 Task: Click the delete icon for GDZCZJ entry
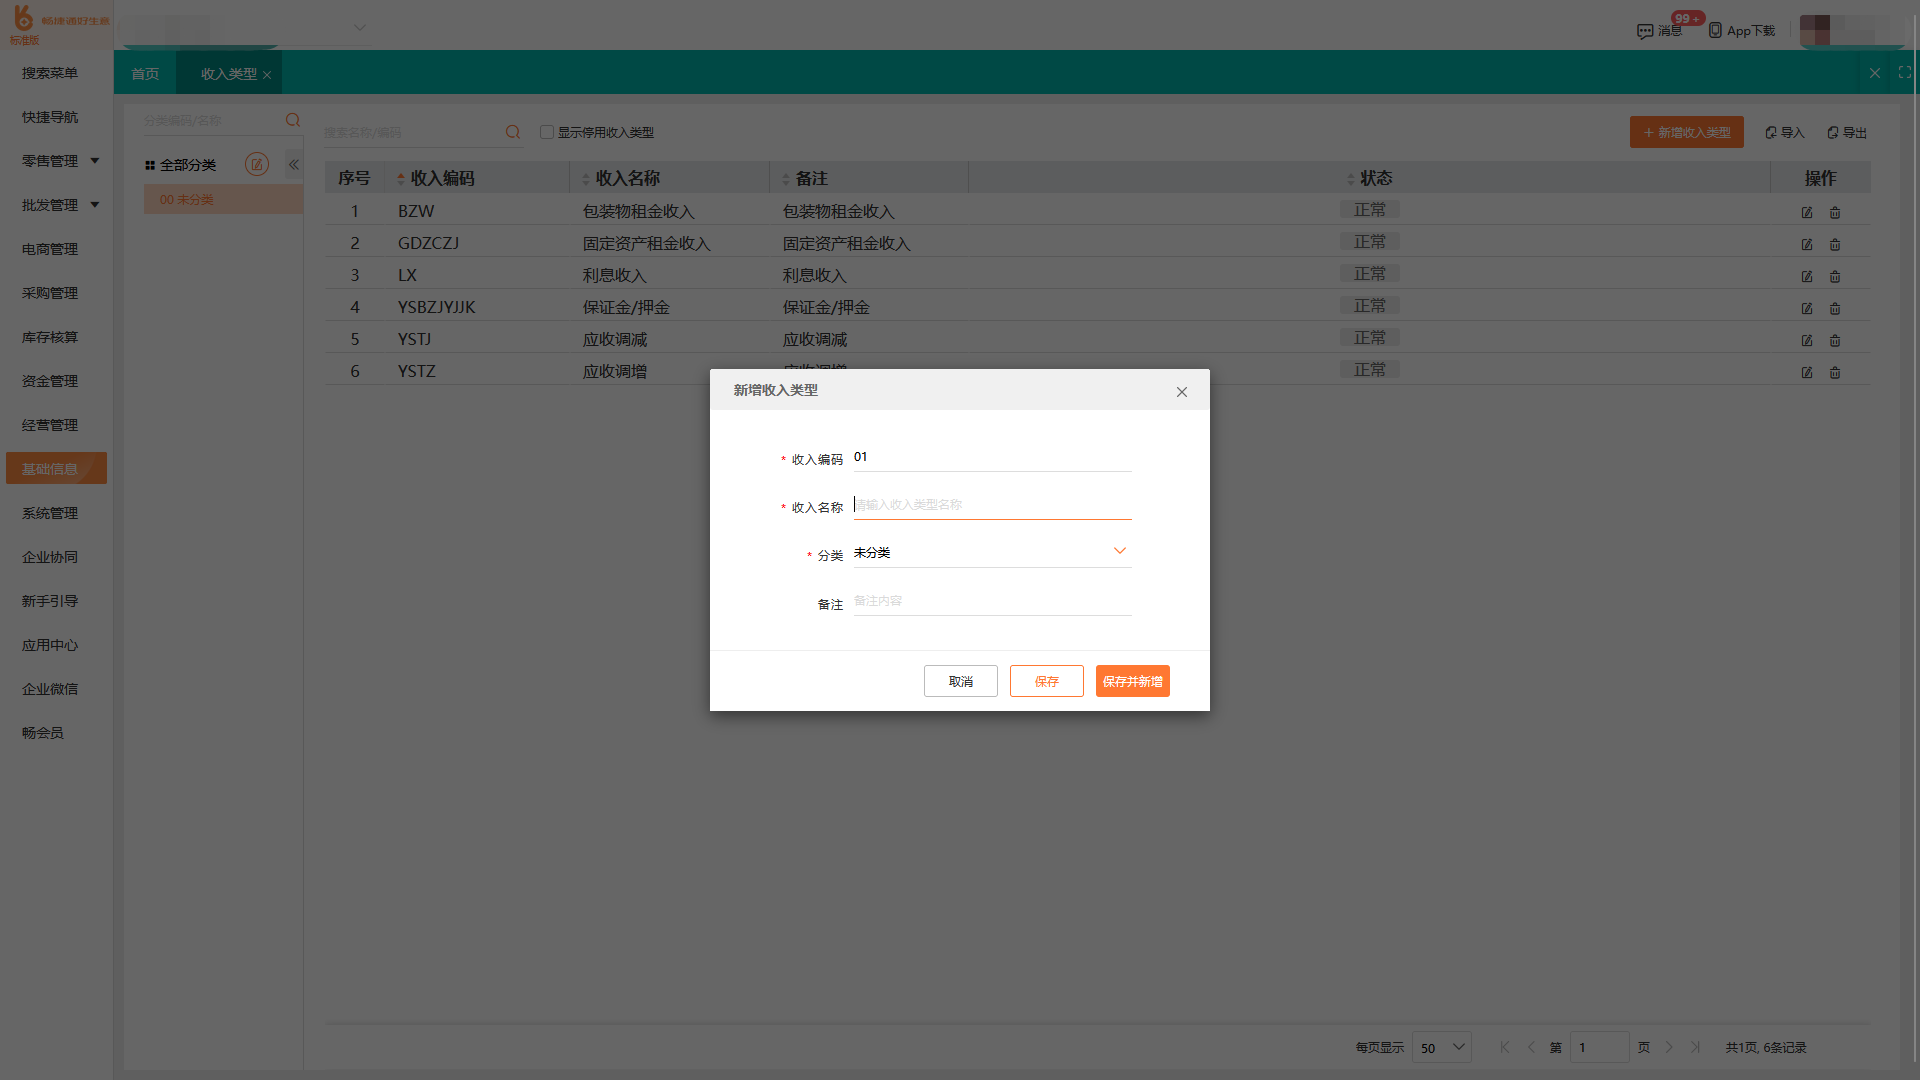click(x=1836, y=243)
